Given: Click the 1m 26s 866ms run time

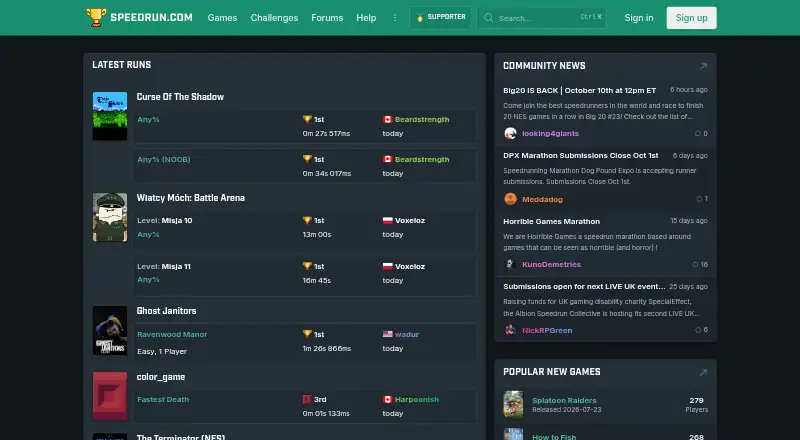Looking at the screenshot, I should click(327, 348).
